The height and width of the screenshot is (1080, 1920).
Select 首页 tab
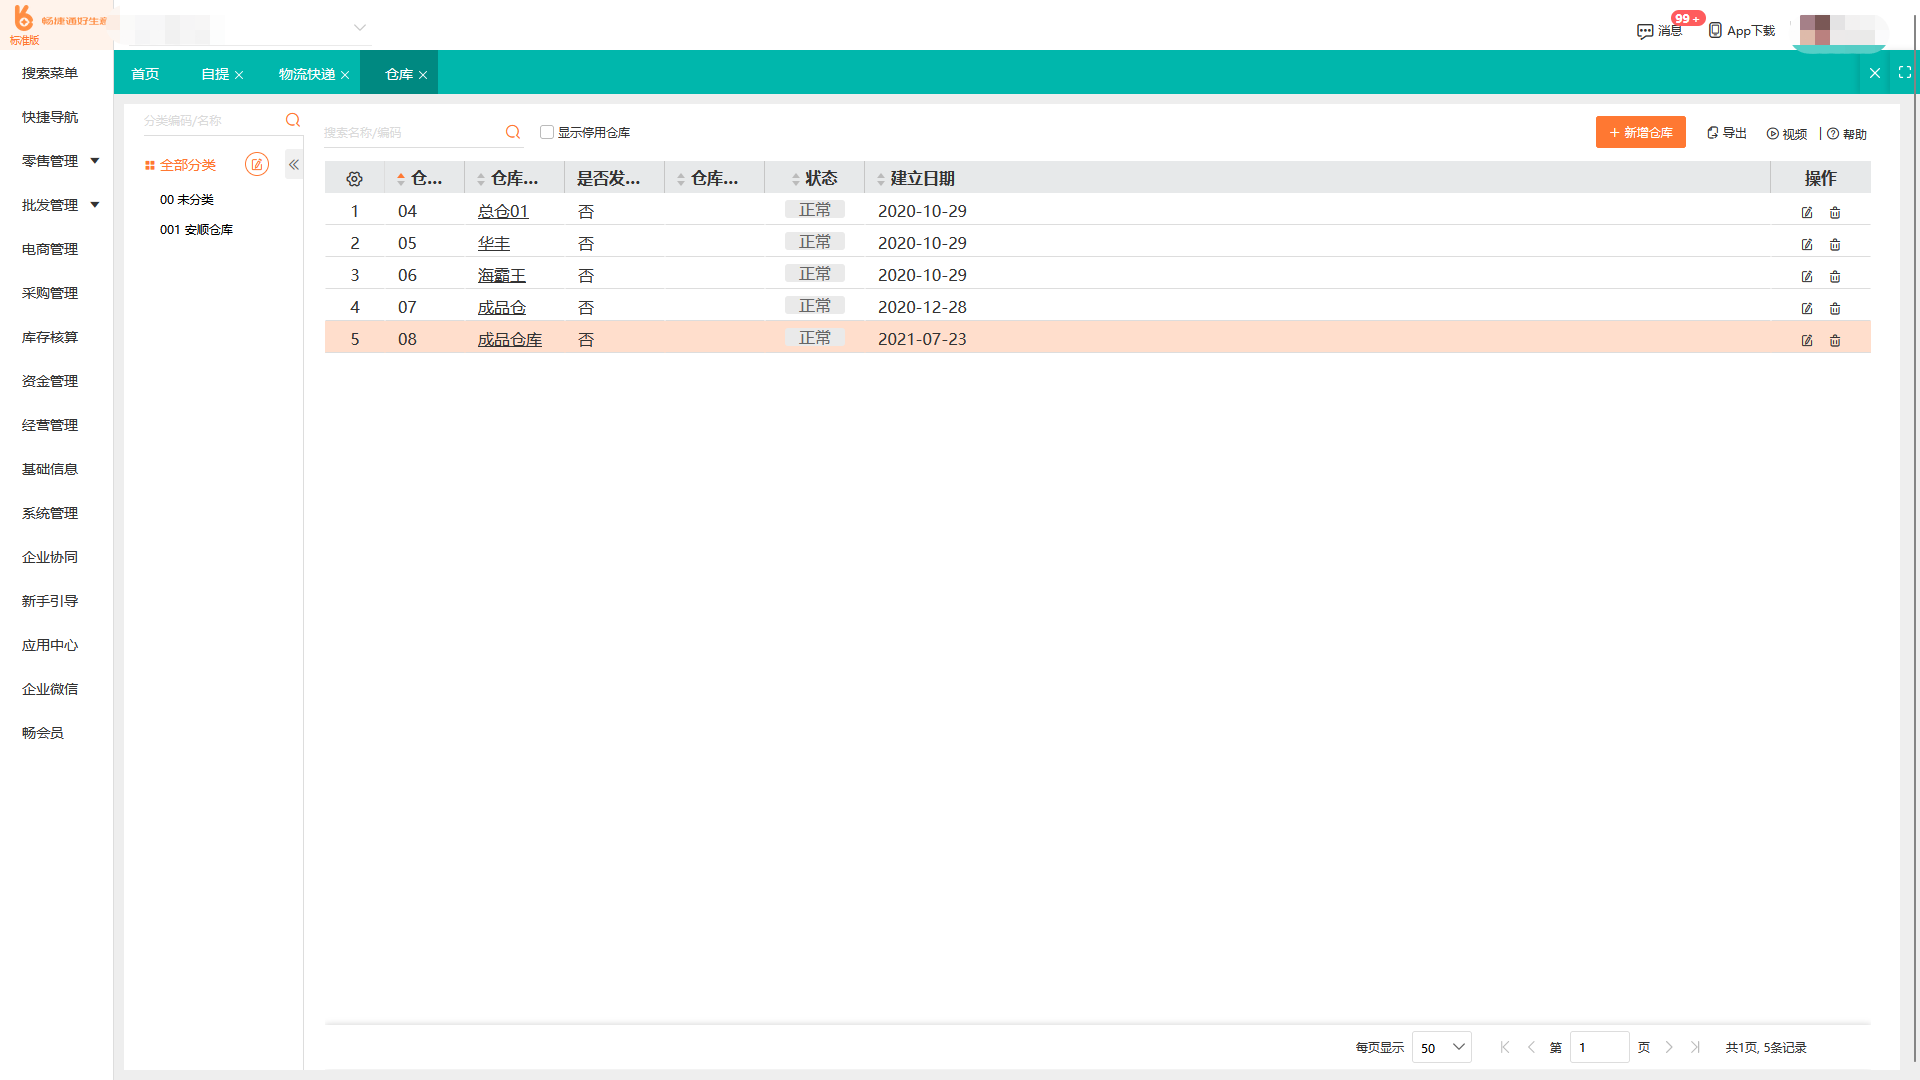point(145,74)
